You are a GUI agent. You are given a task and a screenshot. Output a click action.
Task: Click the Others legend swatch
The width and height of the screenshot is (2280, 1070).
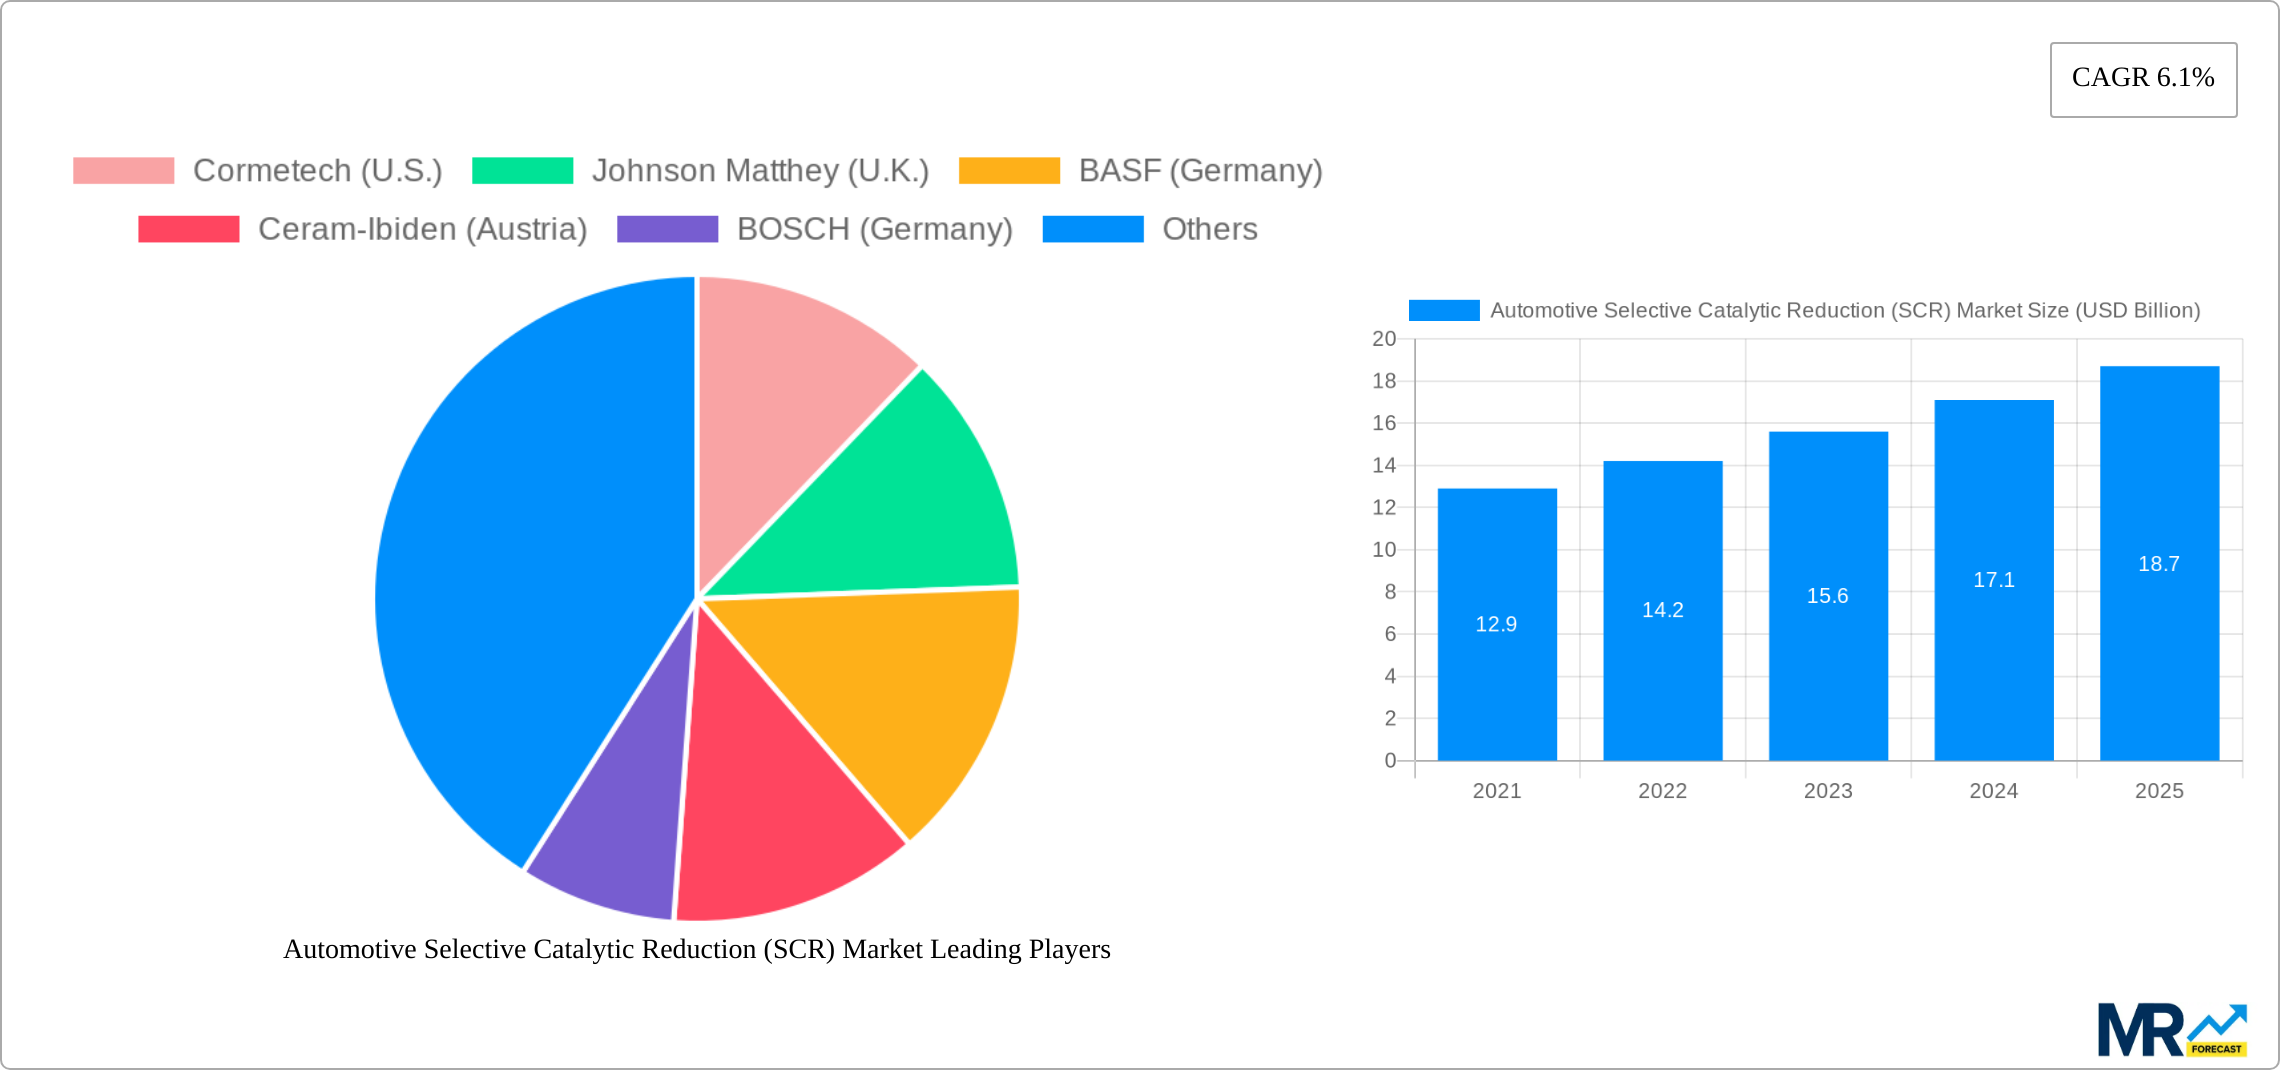click(x=1092, y=229)
